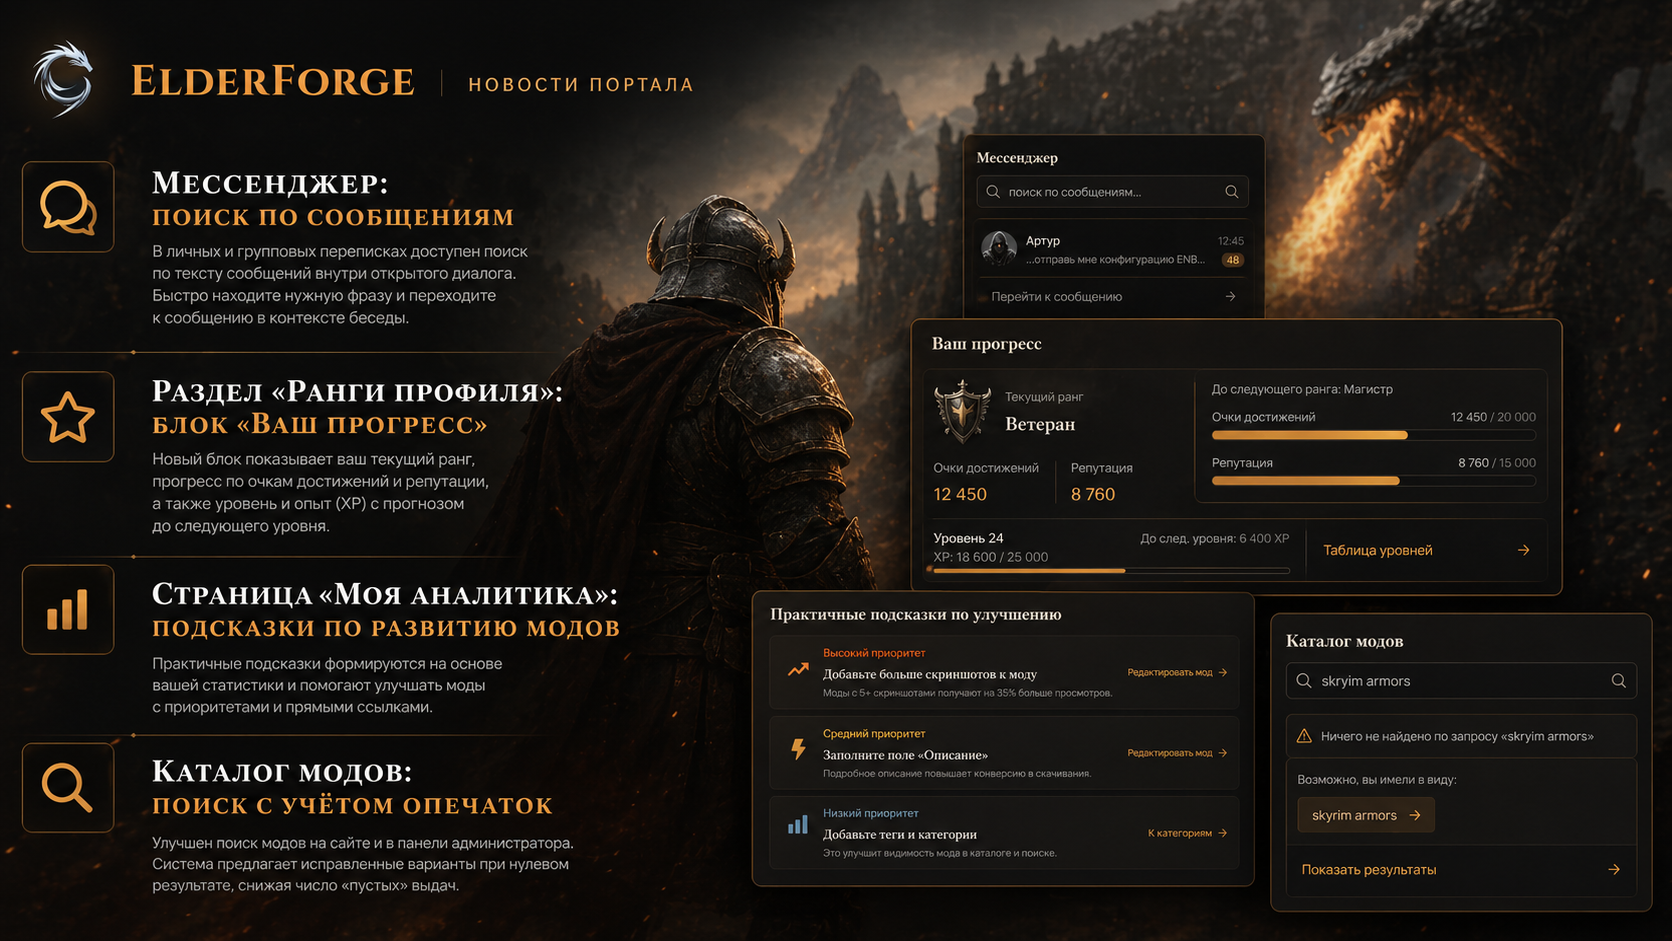The width and height of the screenshot is (1672, 941).
Task: Click the bar chart analytics icon
Action: [x=68, y=610]
